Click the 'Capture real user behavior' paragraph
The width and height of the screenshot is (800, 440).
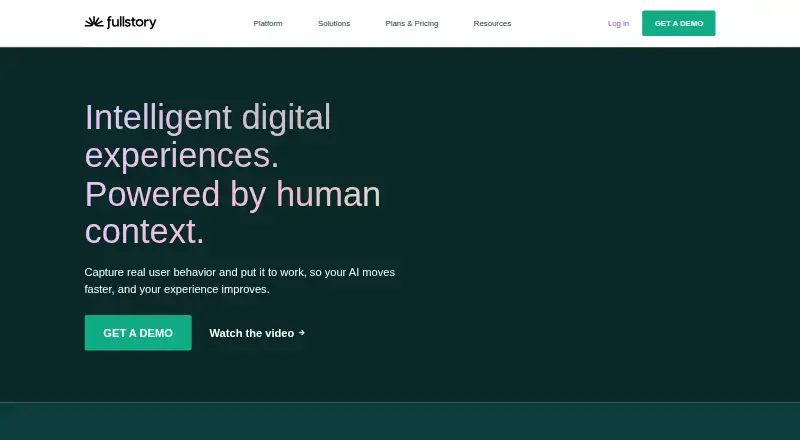[x=240, y=281]
